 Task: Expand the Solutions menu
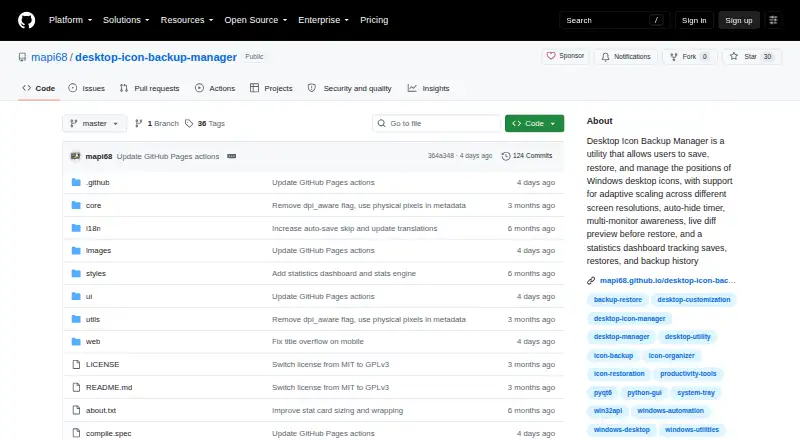click(126, 20)
